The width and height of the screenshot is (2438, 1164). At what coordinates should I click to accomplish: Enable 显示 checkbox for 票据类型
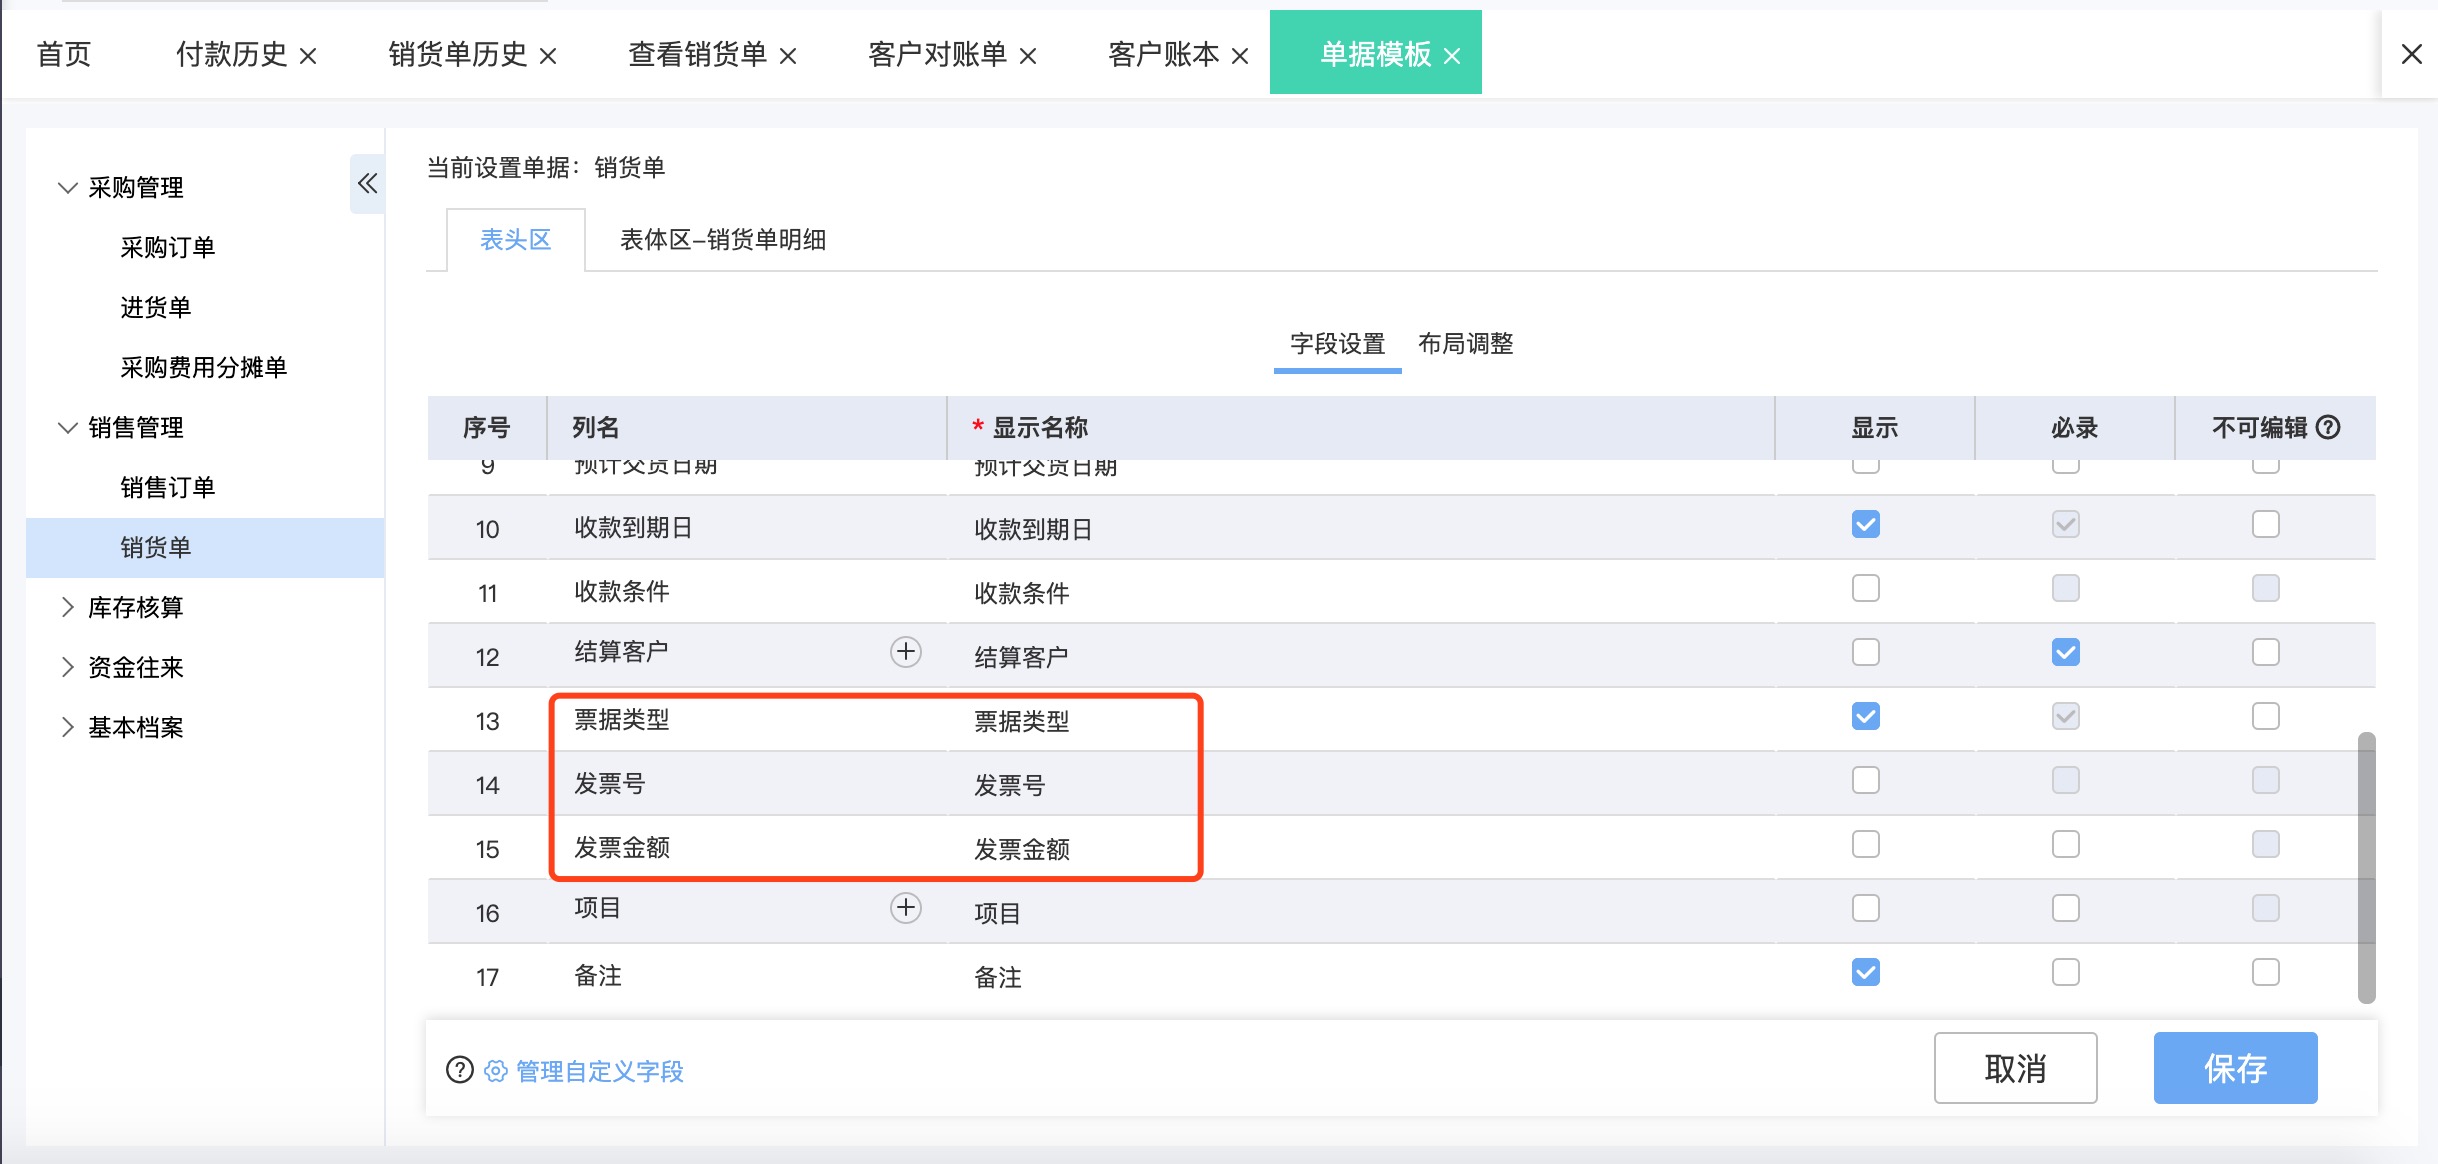pyautogui.click(x=1866, y=718)
